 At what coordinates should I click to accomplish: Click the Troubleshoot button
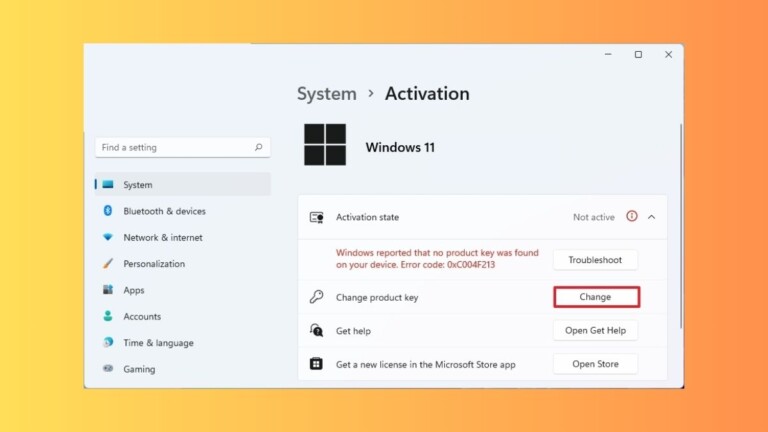coord(595,260)
